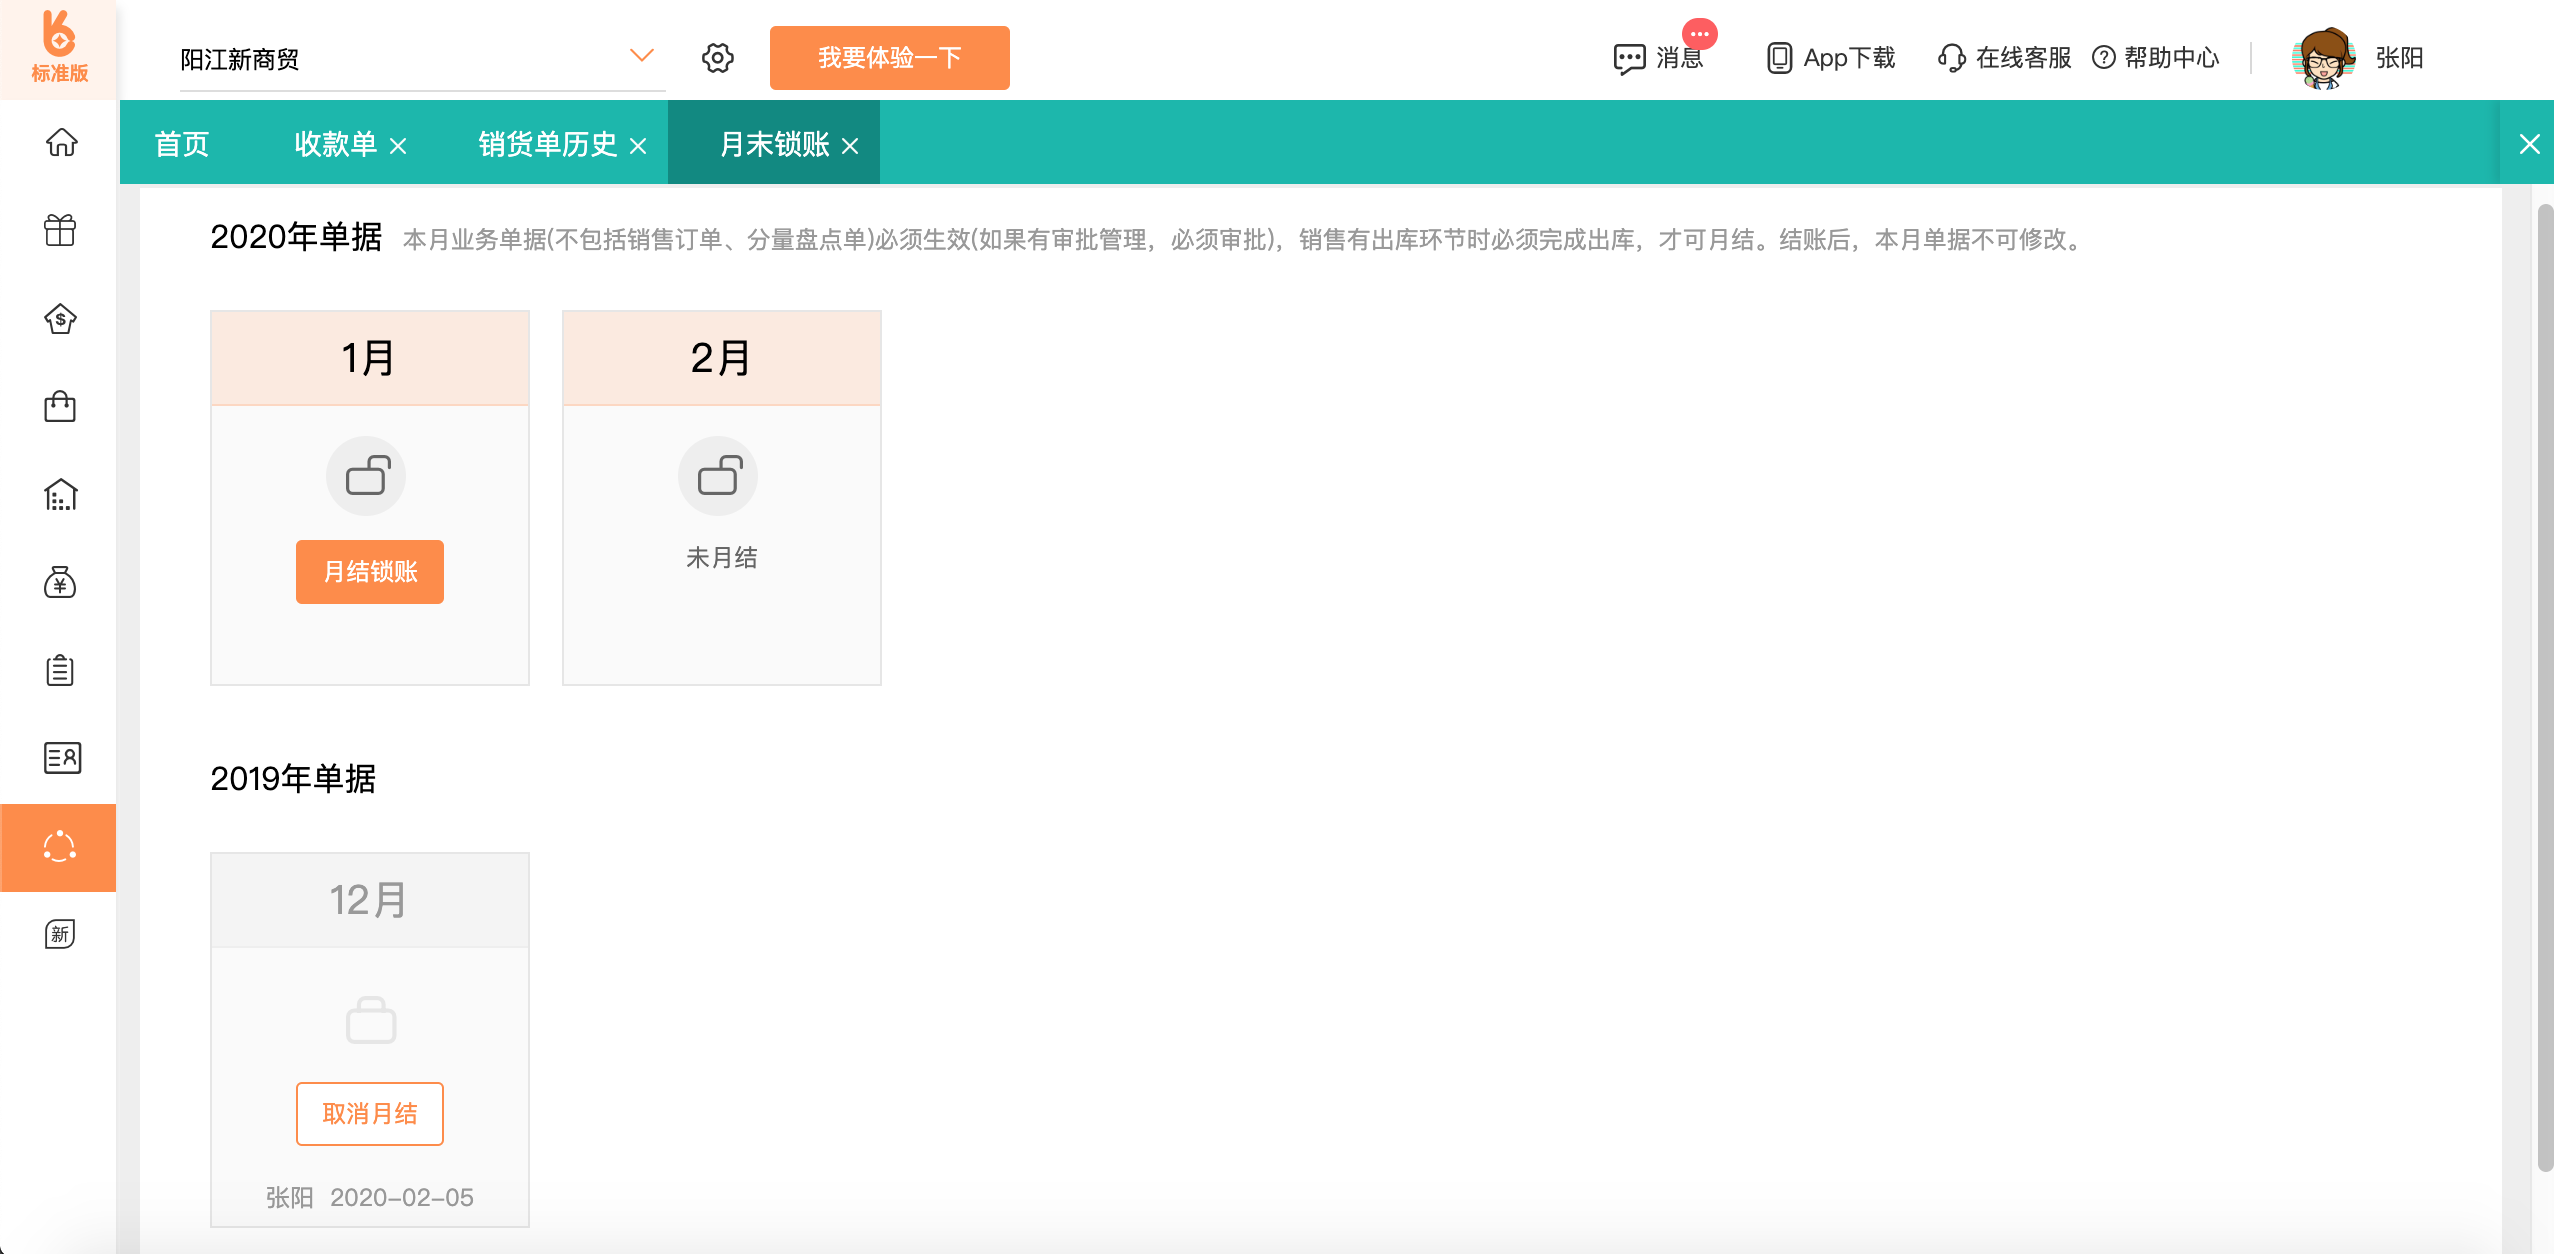Click the settings gear icon in toolbar

pyautogui.click(x=715, y=57)
